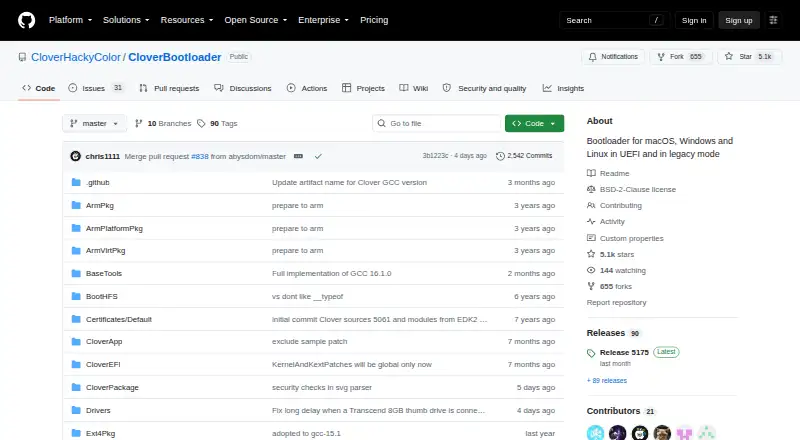The height and width of the screenshot is (440, 800).
Task: Open the CloverBootloader repository link
Action: pyautogui.click(x=174, y=57)
